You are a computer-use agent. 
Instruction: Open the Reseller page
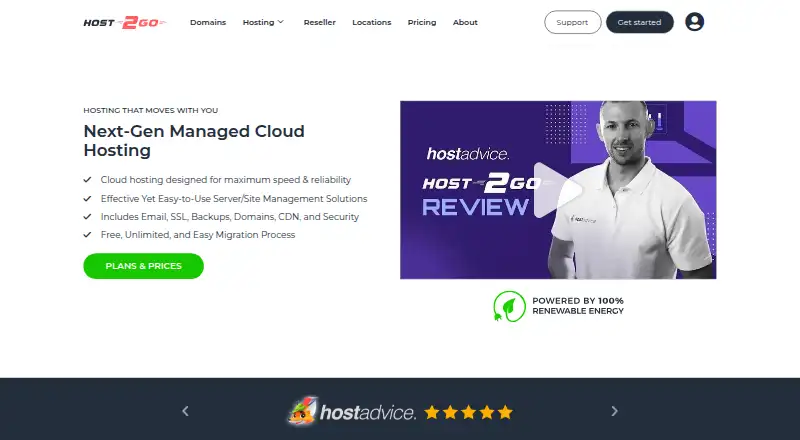(319, 22)
